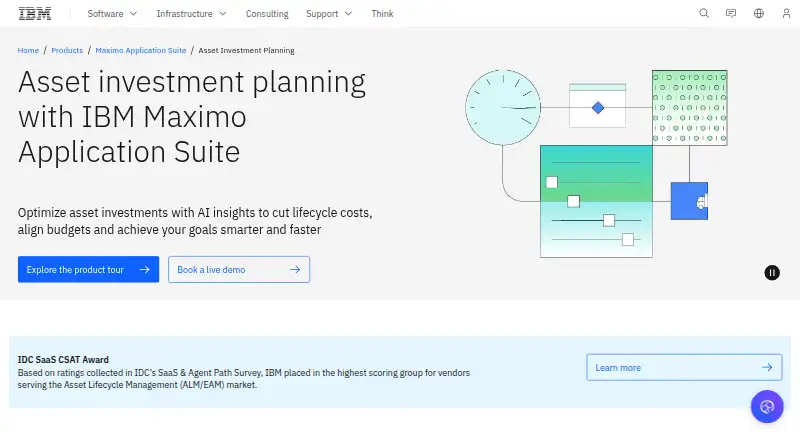This screenshot has width=800, height=440.
Task: Pause the hero animation
Action: pos(772,273)
